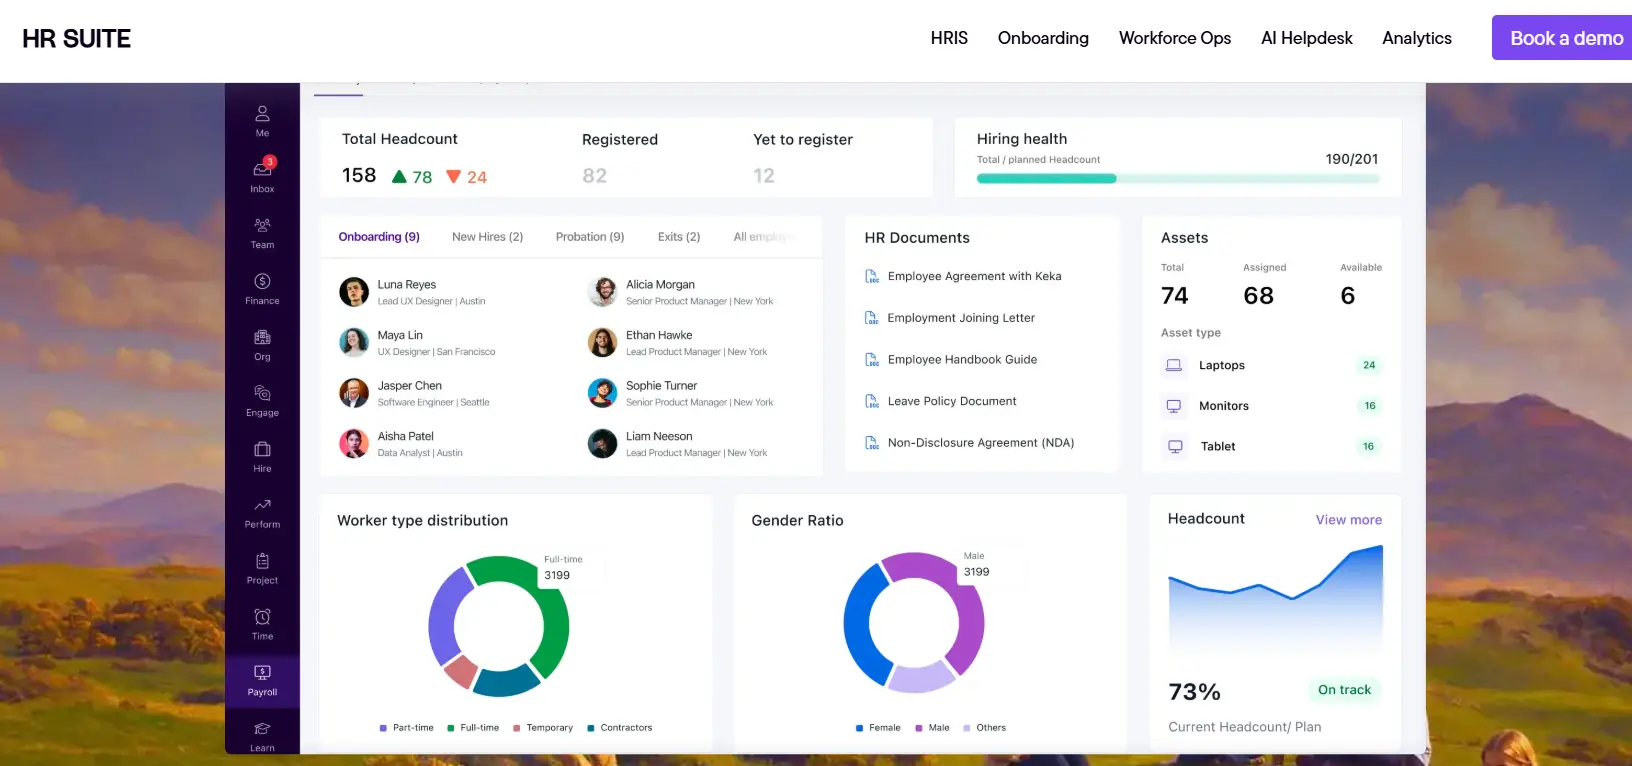Click the Employee Agreement with Keka document icon
Viewport: 1632px width, 766px height.
(x=872, y=276)
